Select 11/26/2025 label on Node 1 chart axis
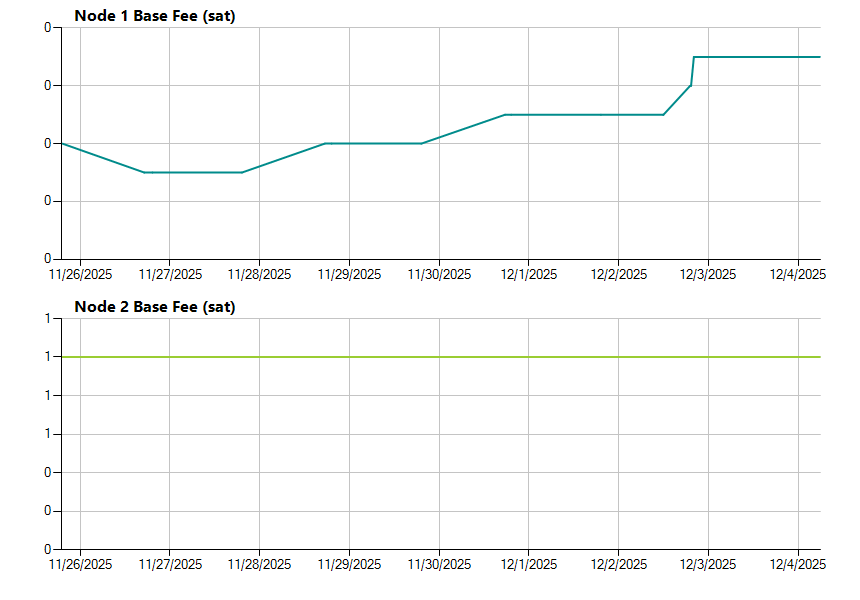860x600 pixels. [x=81, y=274]
